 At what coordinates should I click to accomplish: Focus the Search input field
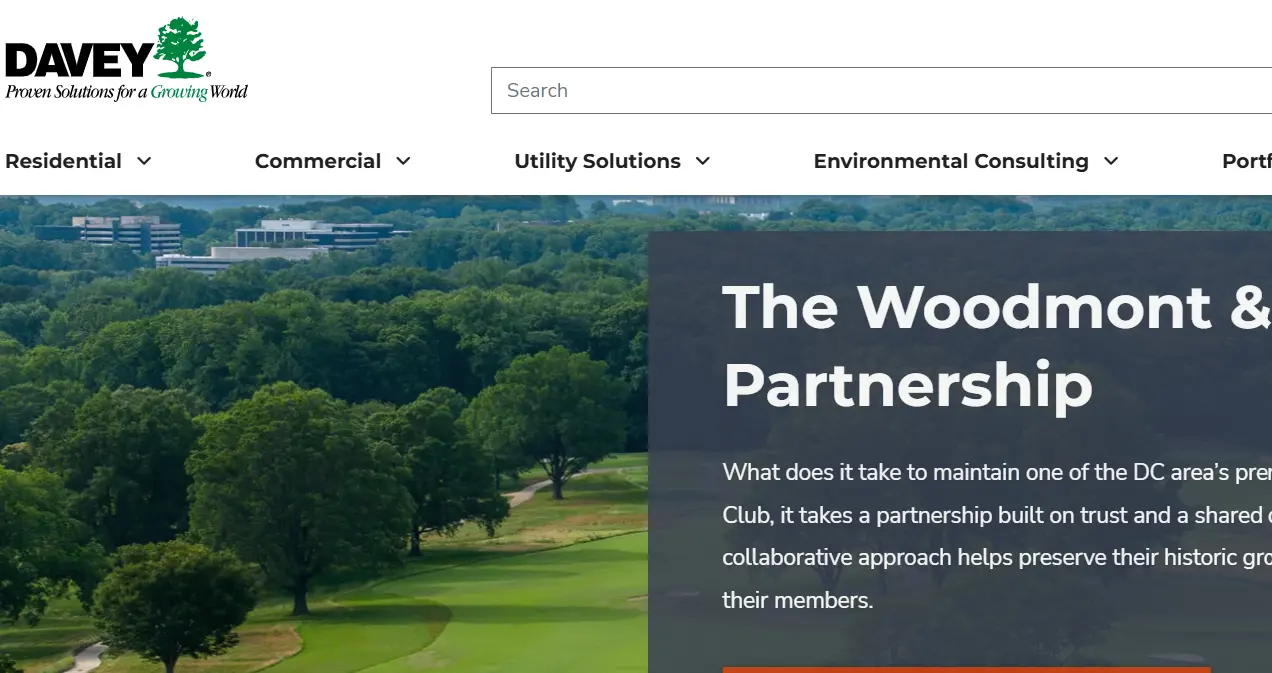point(881,90)
